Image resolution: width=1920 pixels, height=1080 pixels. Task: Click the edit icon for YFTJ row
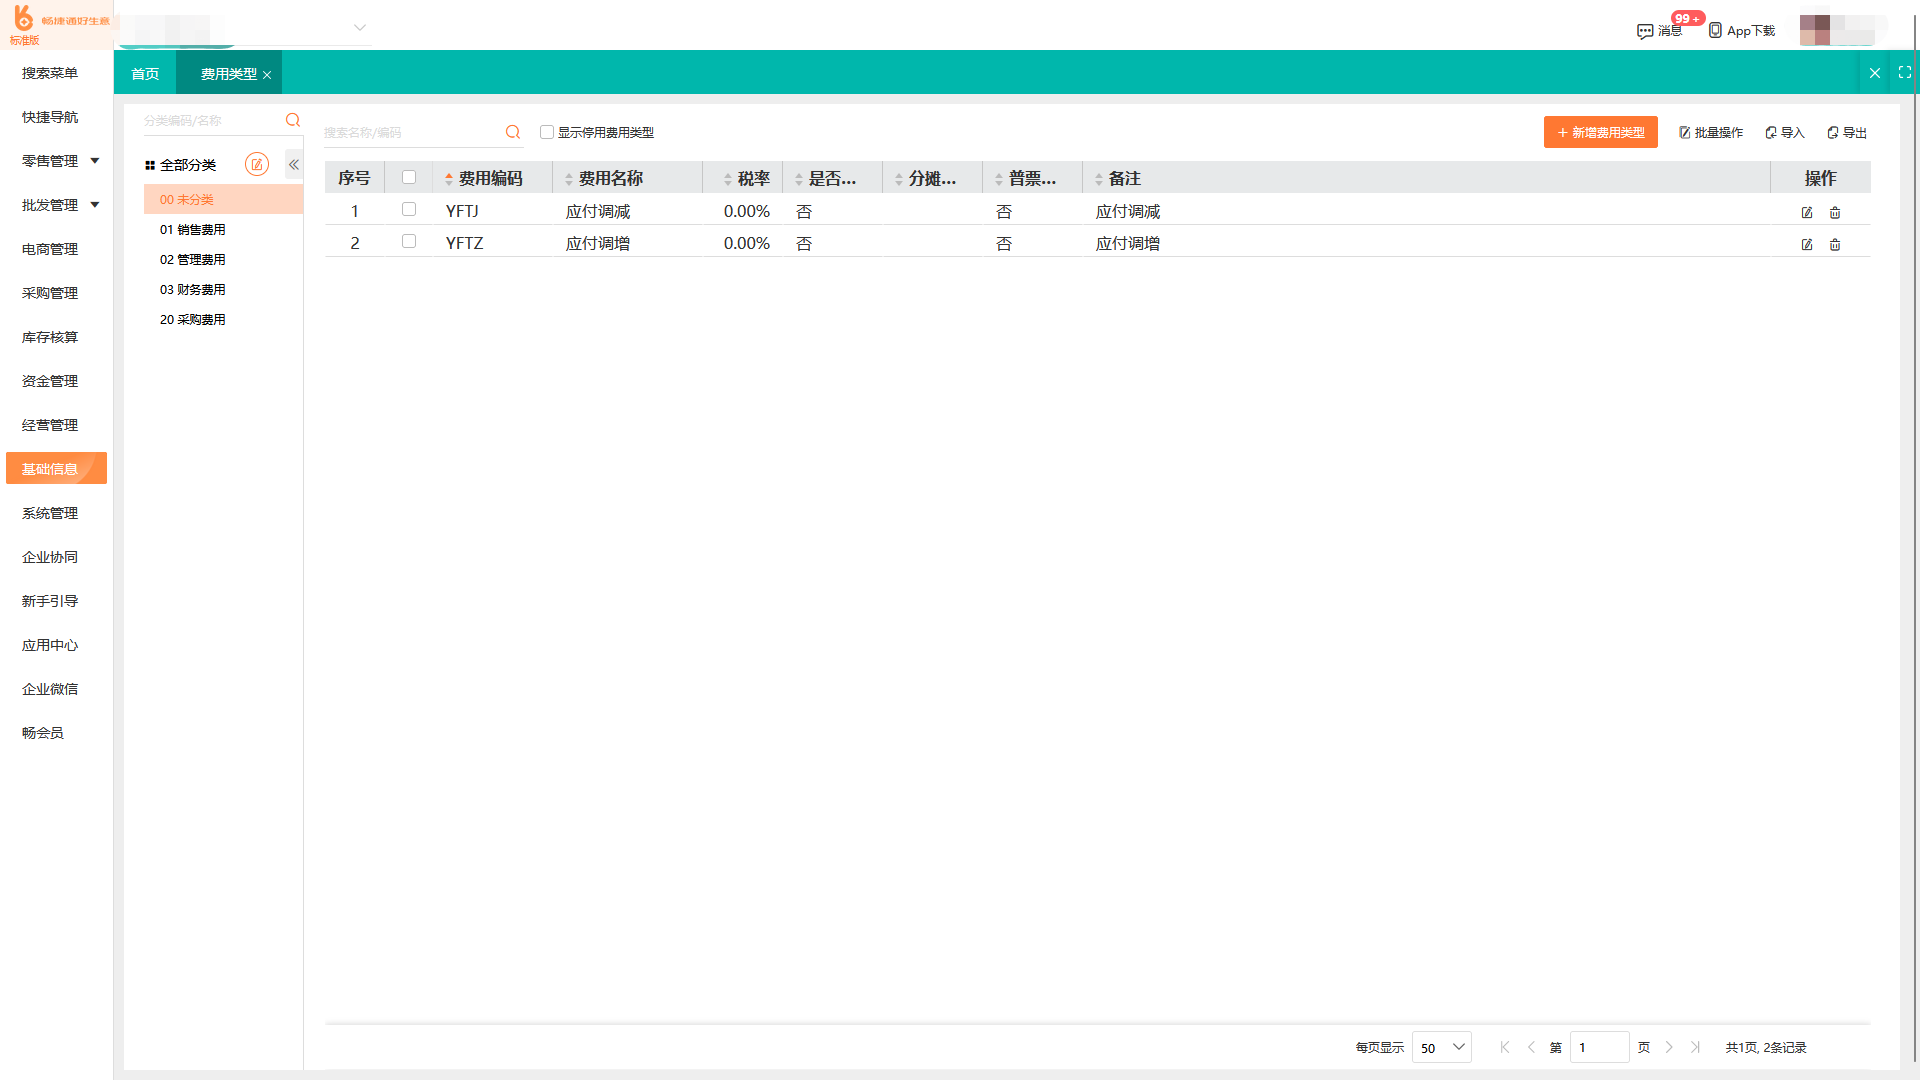(1807, 211)
